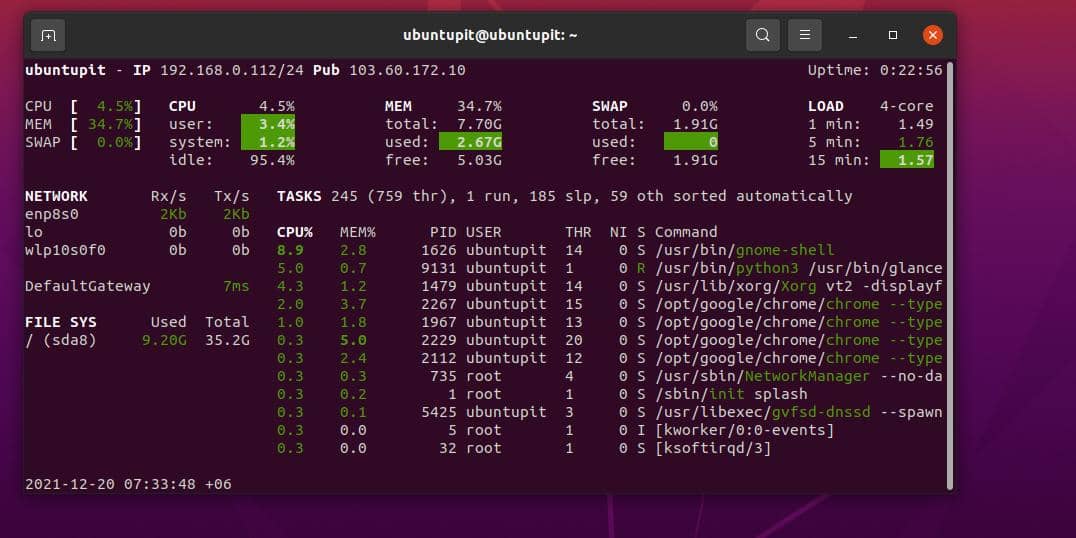Click the timestamp 2021-12-20 07:33:48
The width and height of the screenshot is (1076, 538).
click(x=110, y=484)
